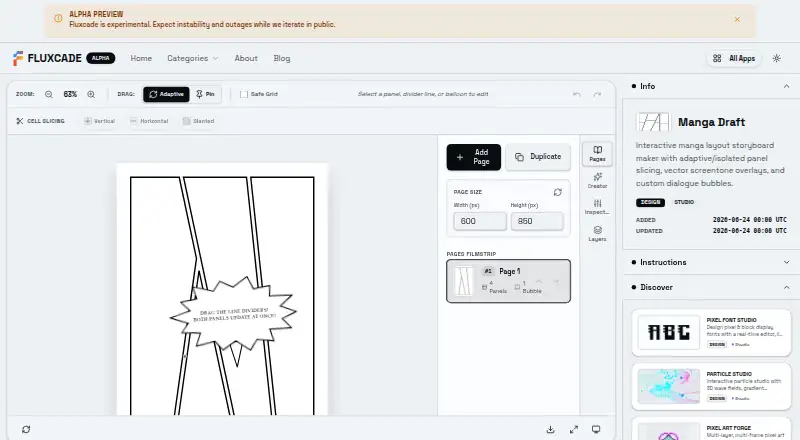
Task: Click the monitor display icon
Action: [x=596, y=429]
